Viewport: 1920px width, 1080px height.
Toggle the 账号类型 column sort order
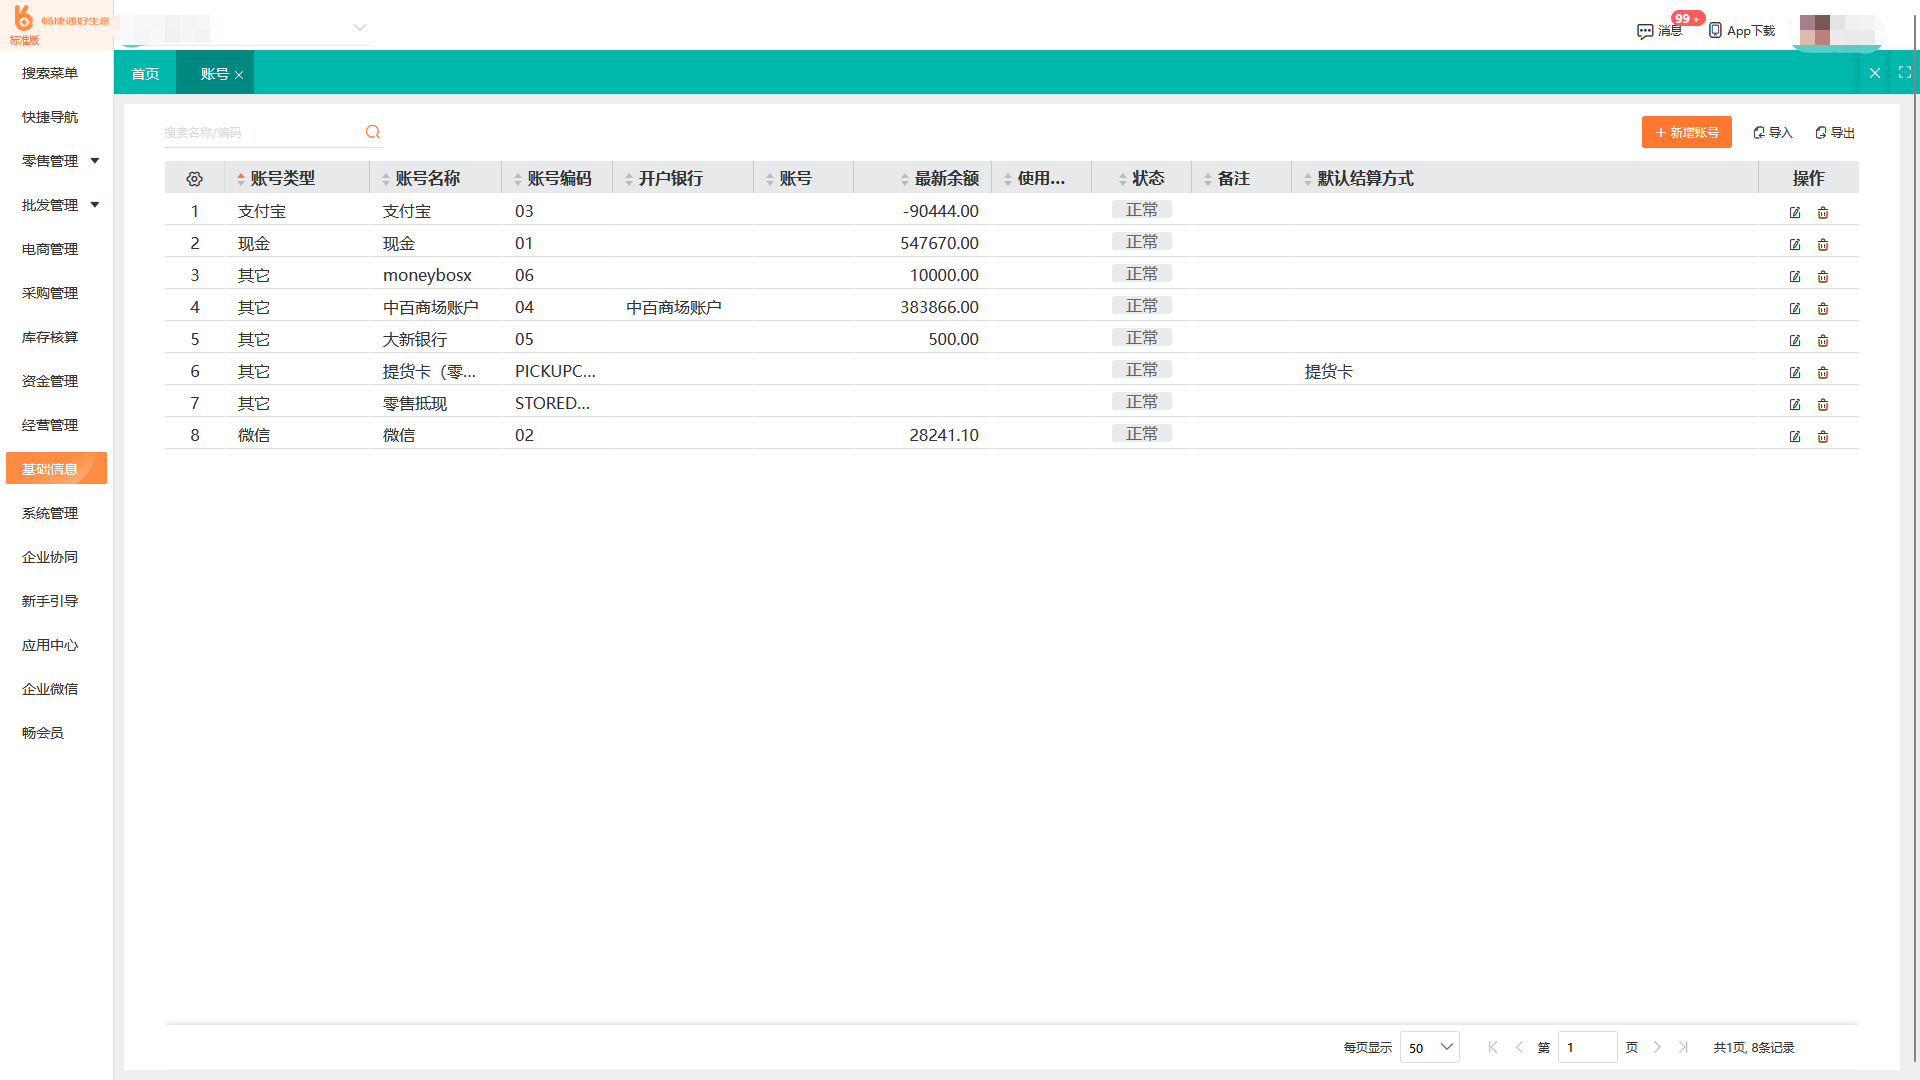(x=237, y=178)
